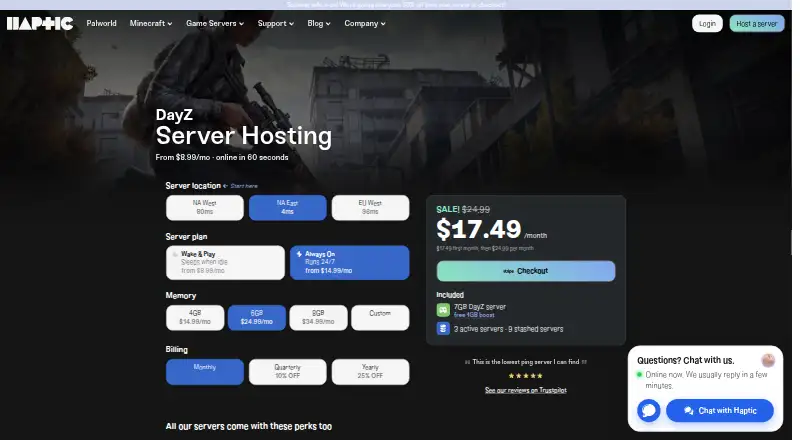Open the Palworld nav link
Screen dimensions: 800x440
click(x=102, y=23)
